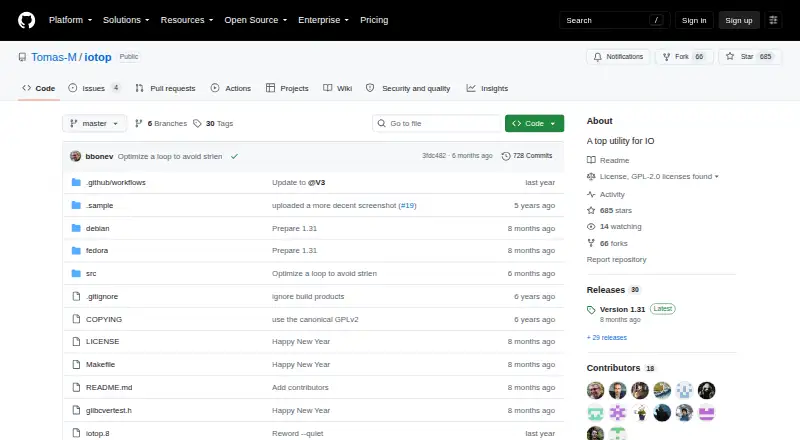Viewport: 800px width, 440px height.
Task: Open the + 29 releases link
Action: 607,338
